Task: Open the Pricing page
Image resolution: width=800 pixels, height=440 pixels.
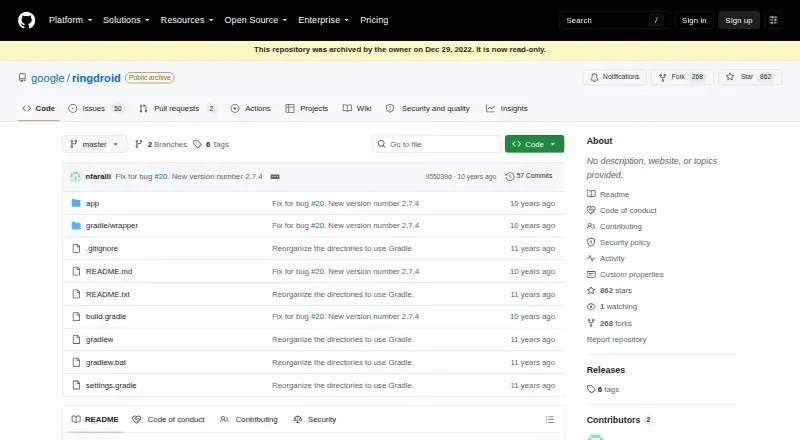Action: tap(374, 20)
